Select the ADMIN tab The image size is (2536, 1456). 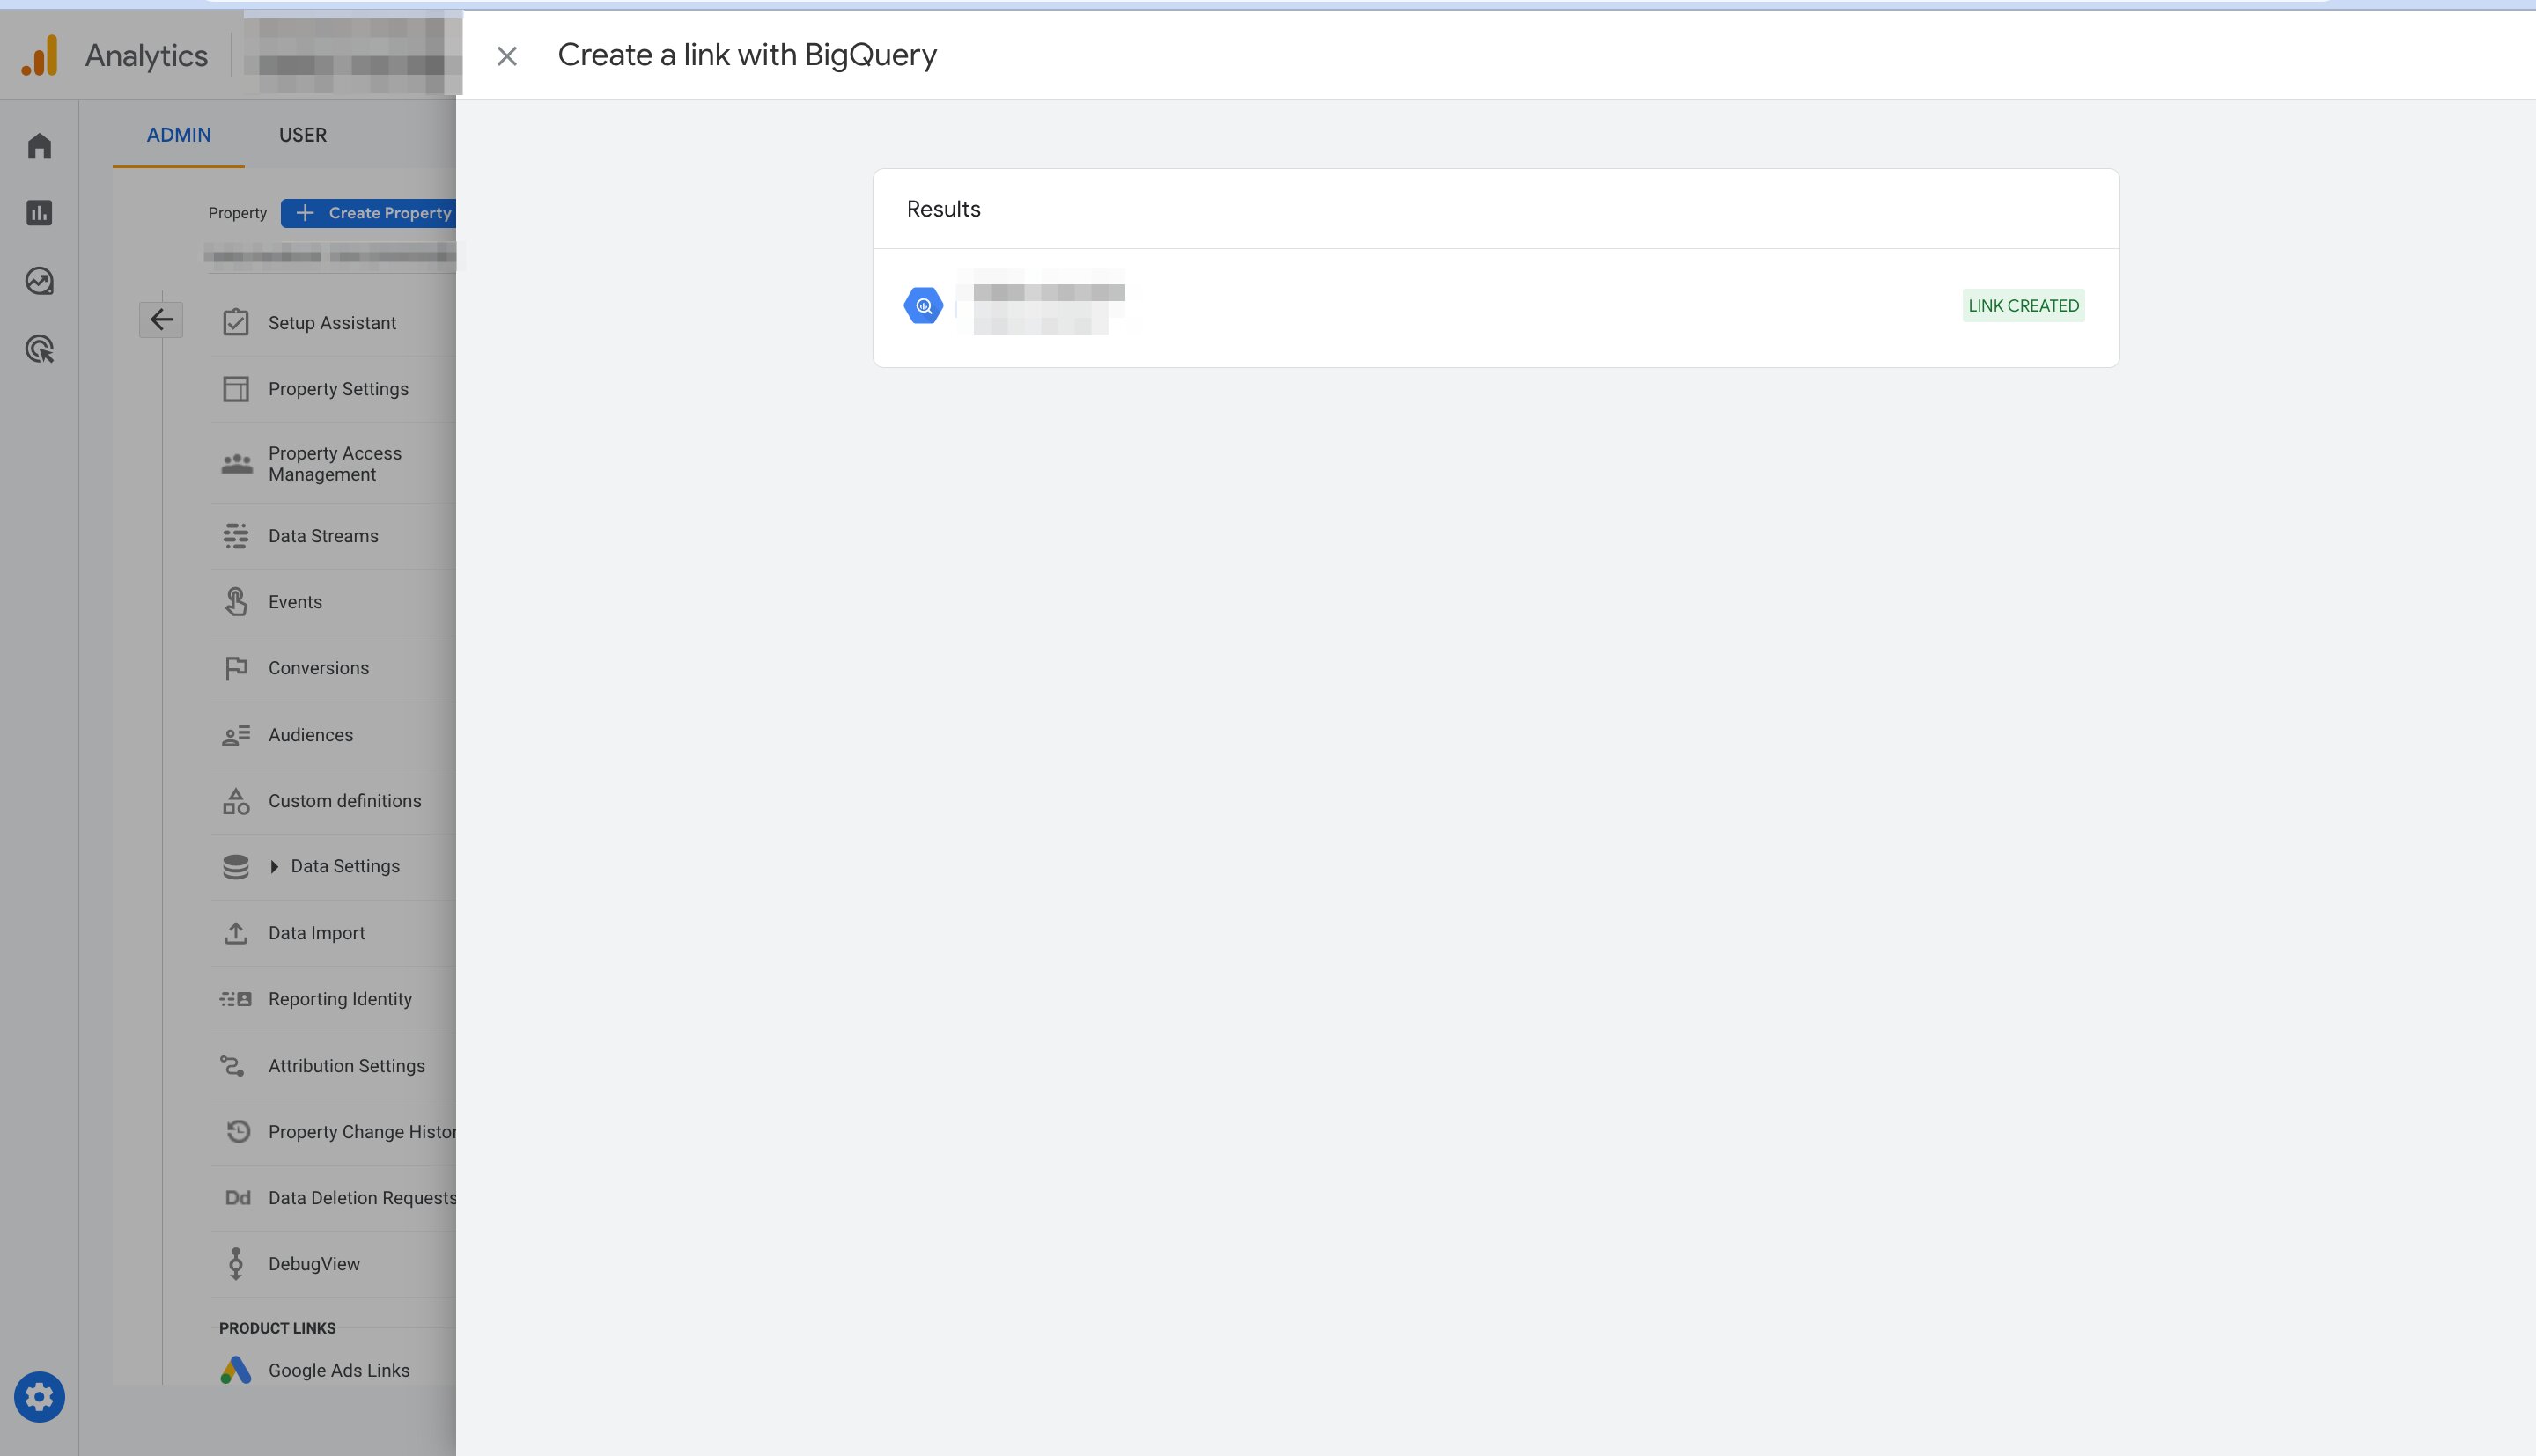pos(178,132)
